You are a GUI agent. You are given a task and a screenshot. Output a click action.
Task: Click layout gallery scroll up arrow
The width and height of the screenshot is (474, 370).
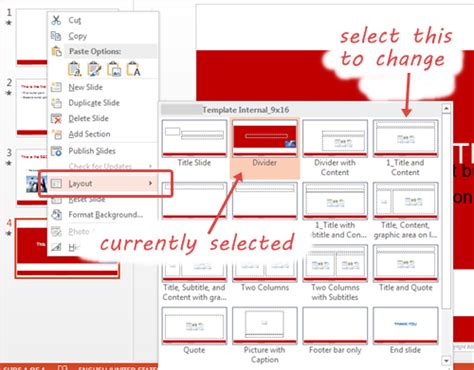click(446, 109)
